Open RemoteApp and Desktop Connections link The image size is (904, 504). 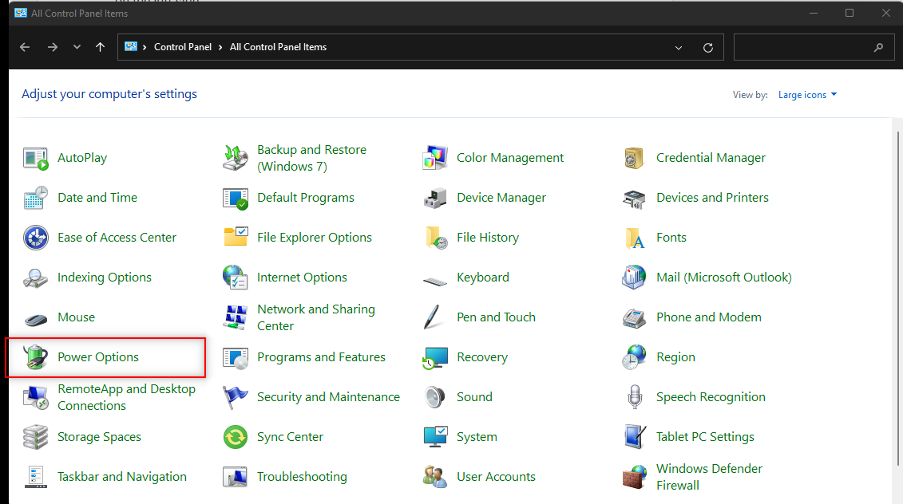(126, 397)
